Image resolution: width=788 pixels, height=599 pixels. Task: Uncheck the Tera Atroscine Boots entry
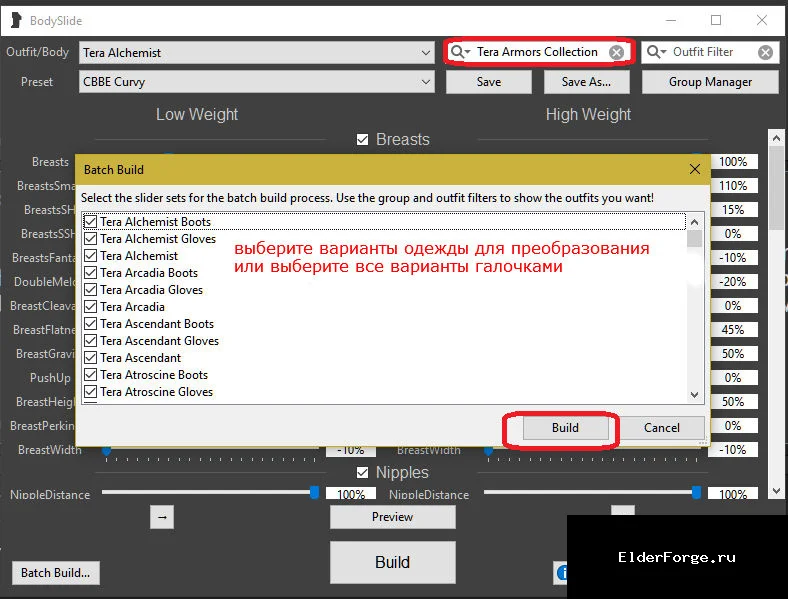91,375
